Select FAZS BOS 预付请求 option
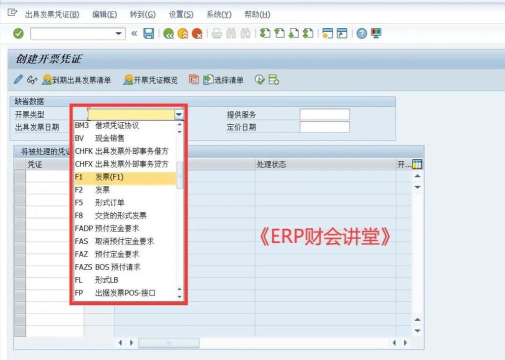Image resolution: width=505 pixels, height=360 pixels. pos(125,267)
